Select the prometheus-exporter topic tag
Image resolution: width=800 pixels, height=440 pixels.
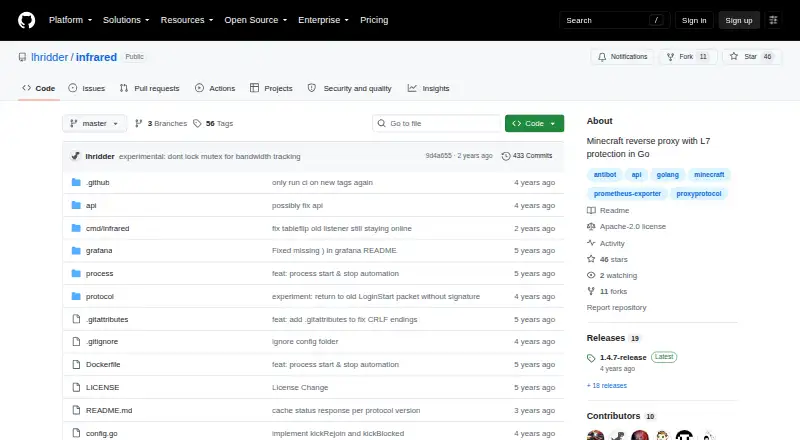(x=627, y=193)
